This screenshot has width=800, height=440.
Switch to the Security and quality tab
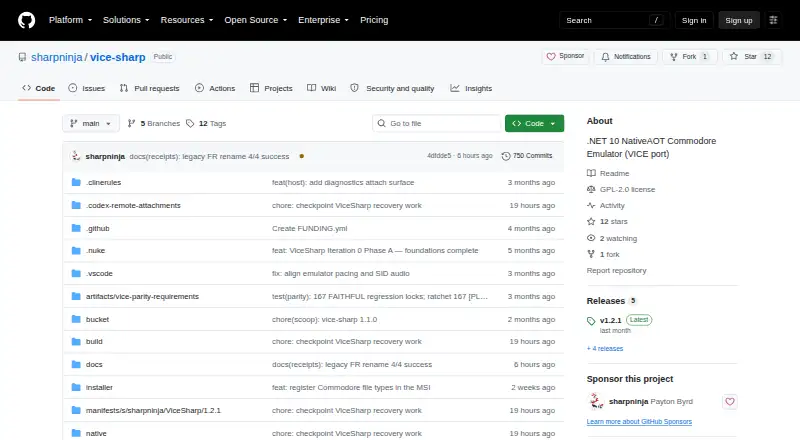392,88
